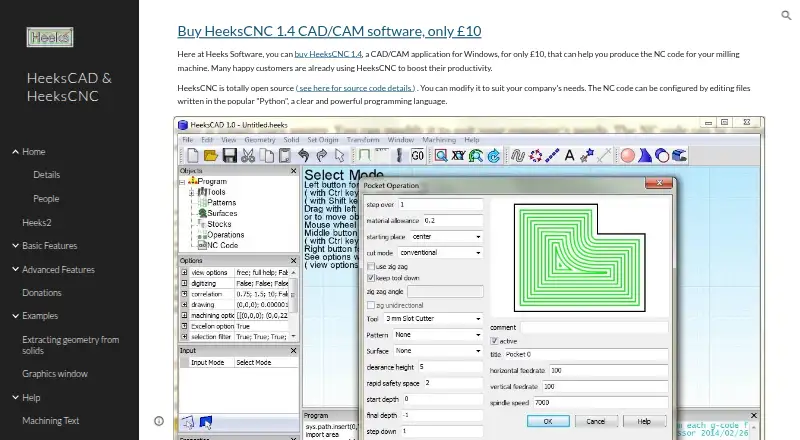Click the green magnifier zoom extents icon
This screenshot has width=800, height=440.
point(476,155)
